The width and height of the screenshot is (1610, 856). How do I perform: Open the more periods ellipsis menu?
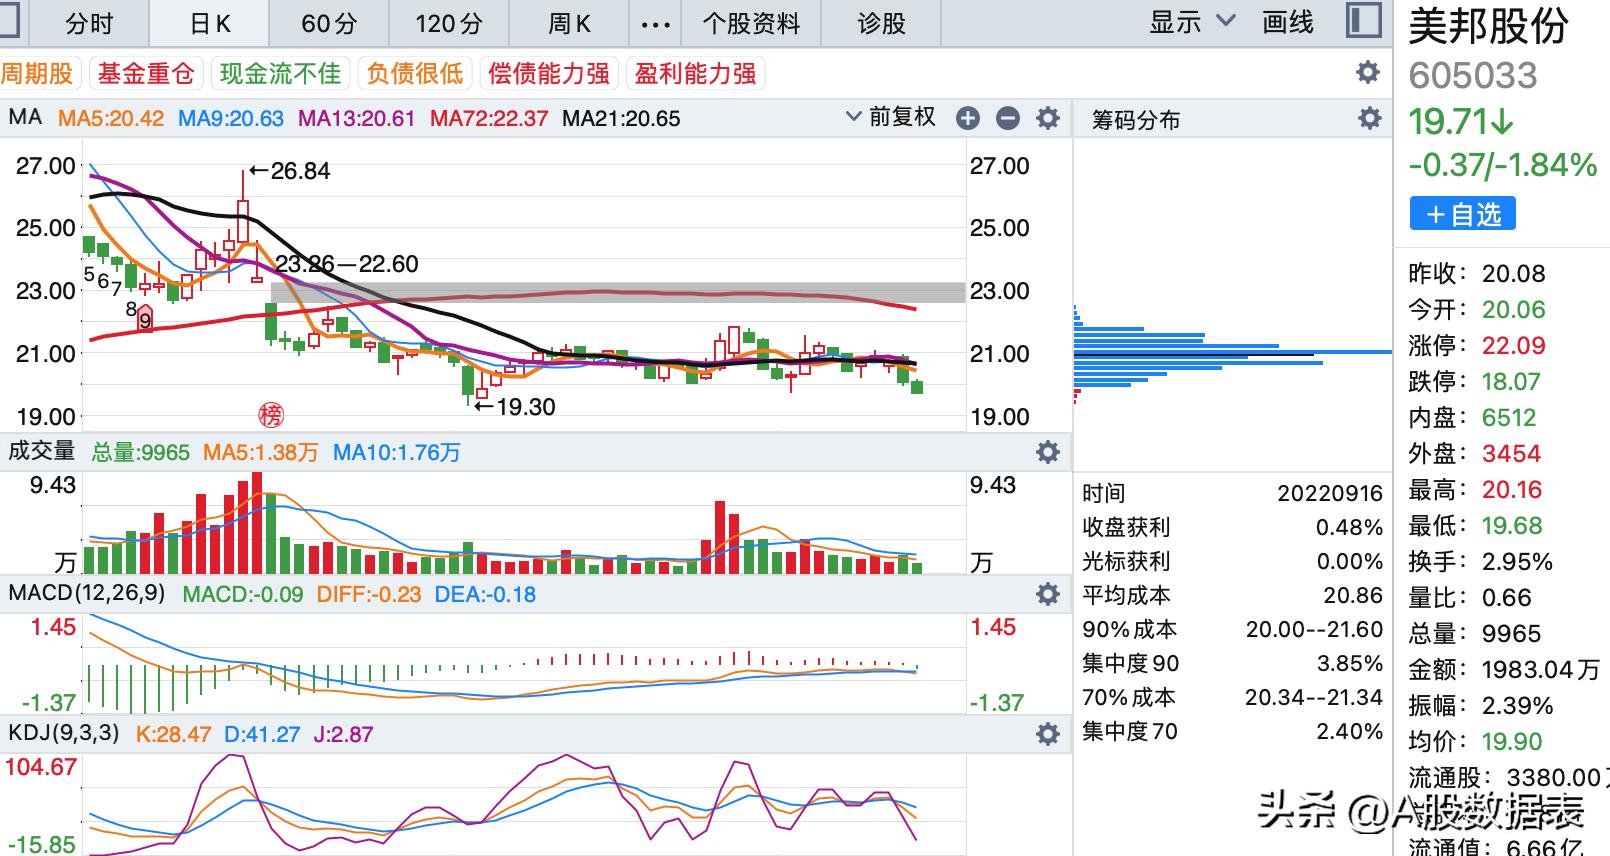[655, 24]
